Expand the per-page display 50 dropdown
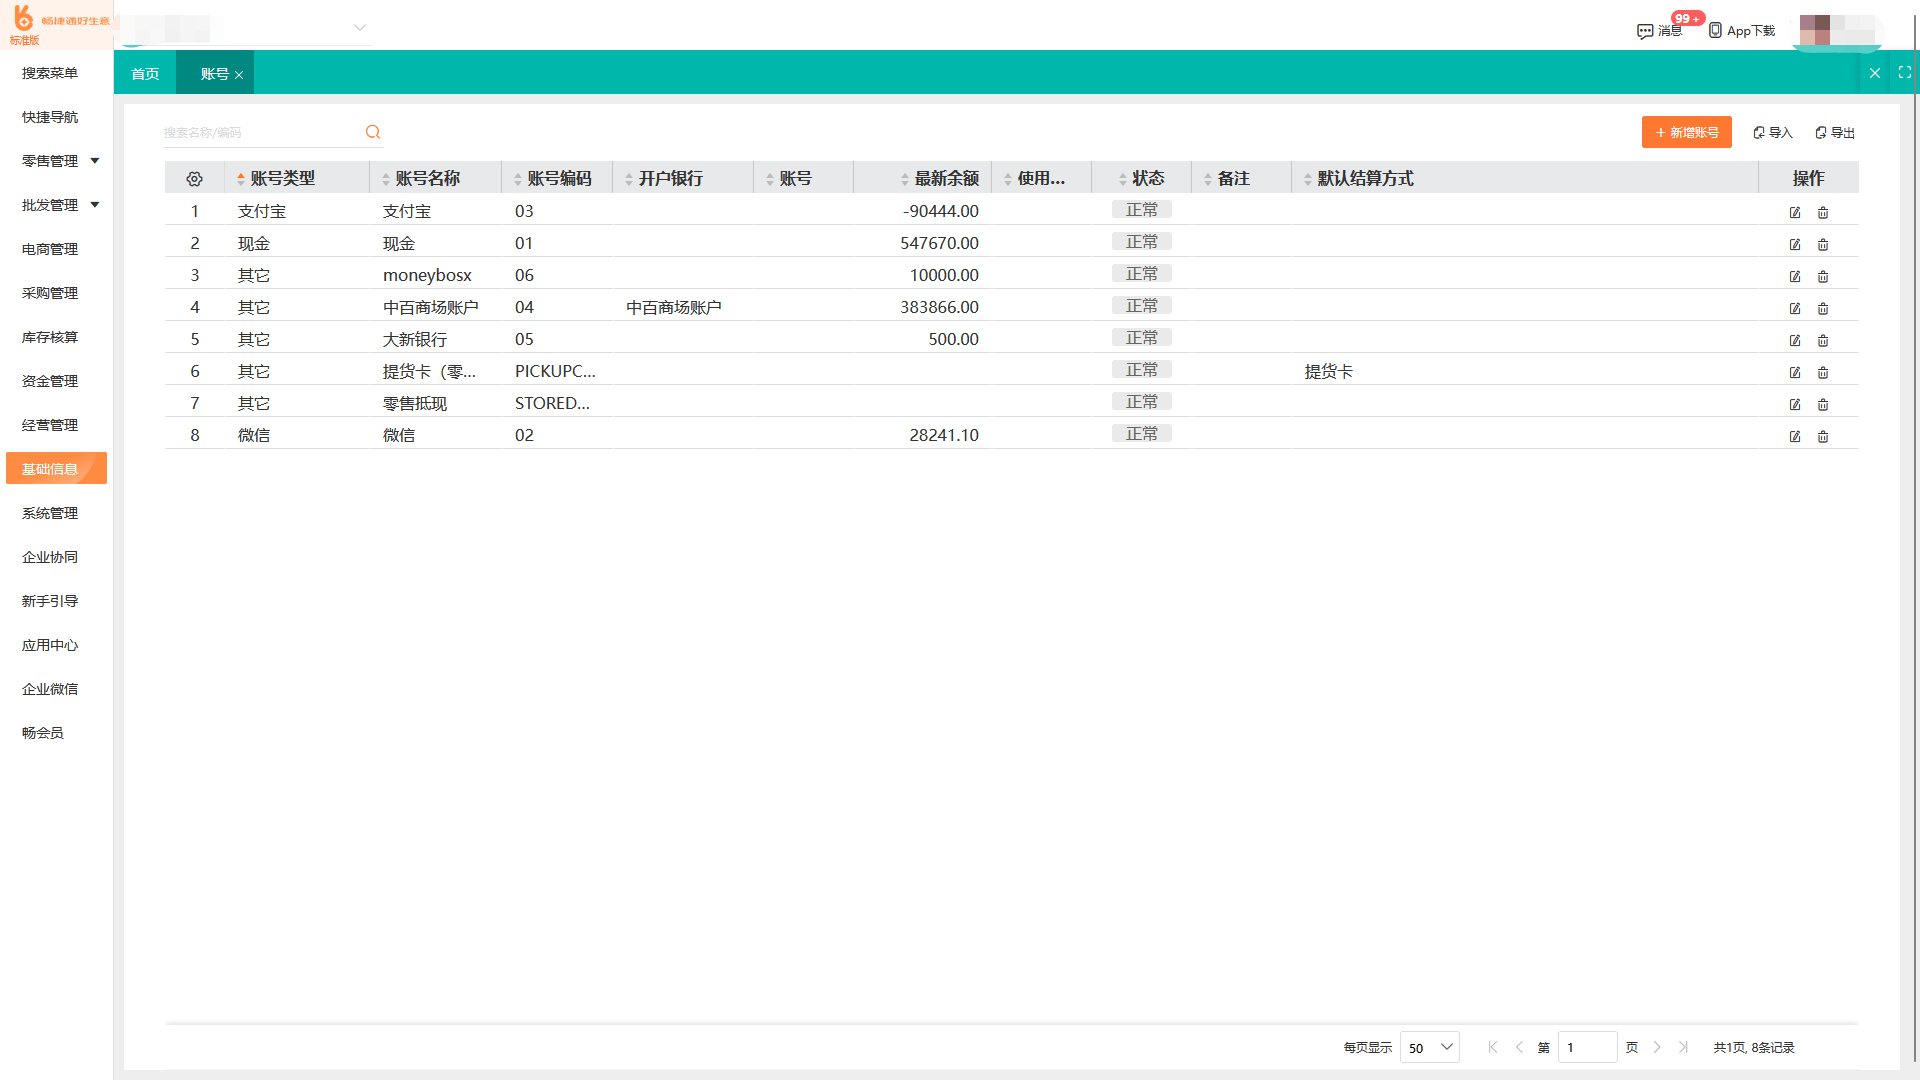The width and height of the screenshot is (1920, 1080). click(x=1428, y=1047)
